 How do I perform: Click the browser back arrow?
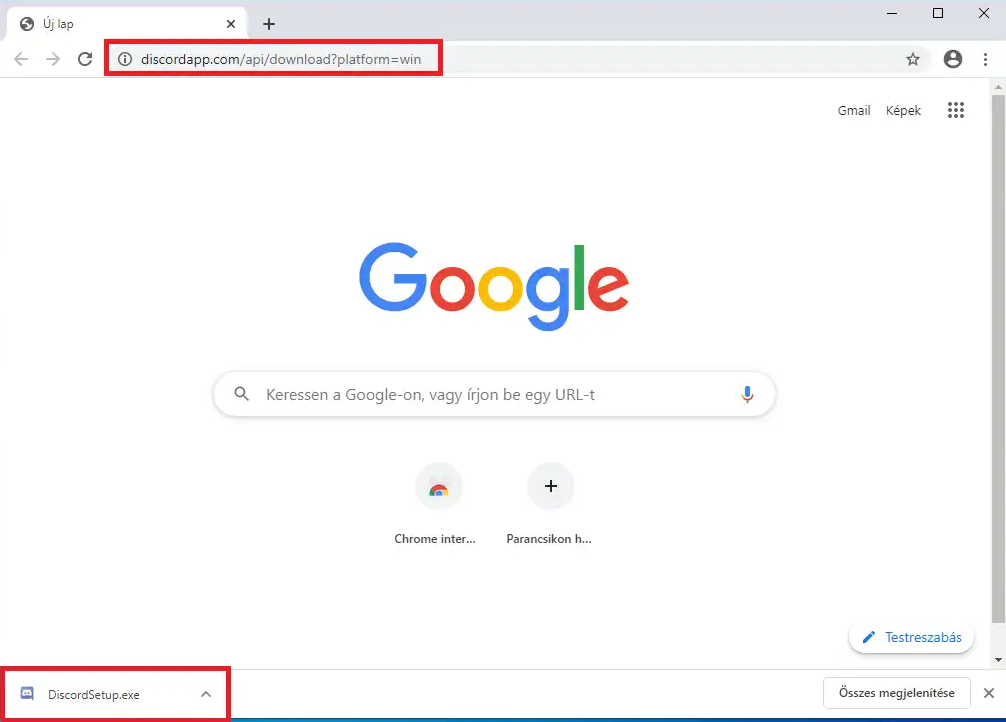[21, 60]
